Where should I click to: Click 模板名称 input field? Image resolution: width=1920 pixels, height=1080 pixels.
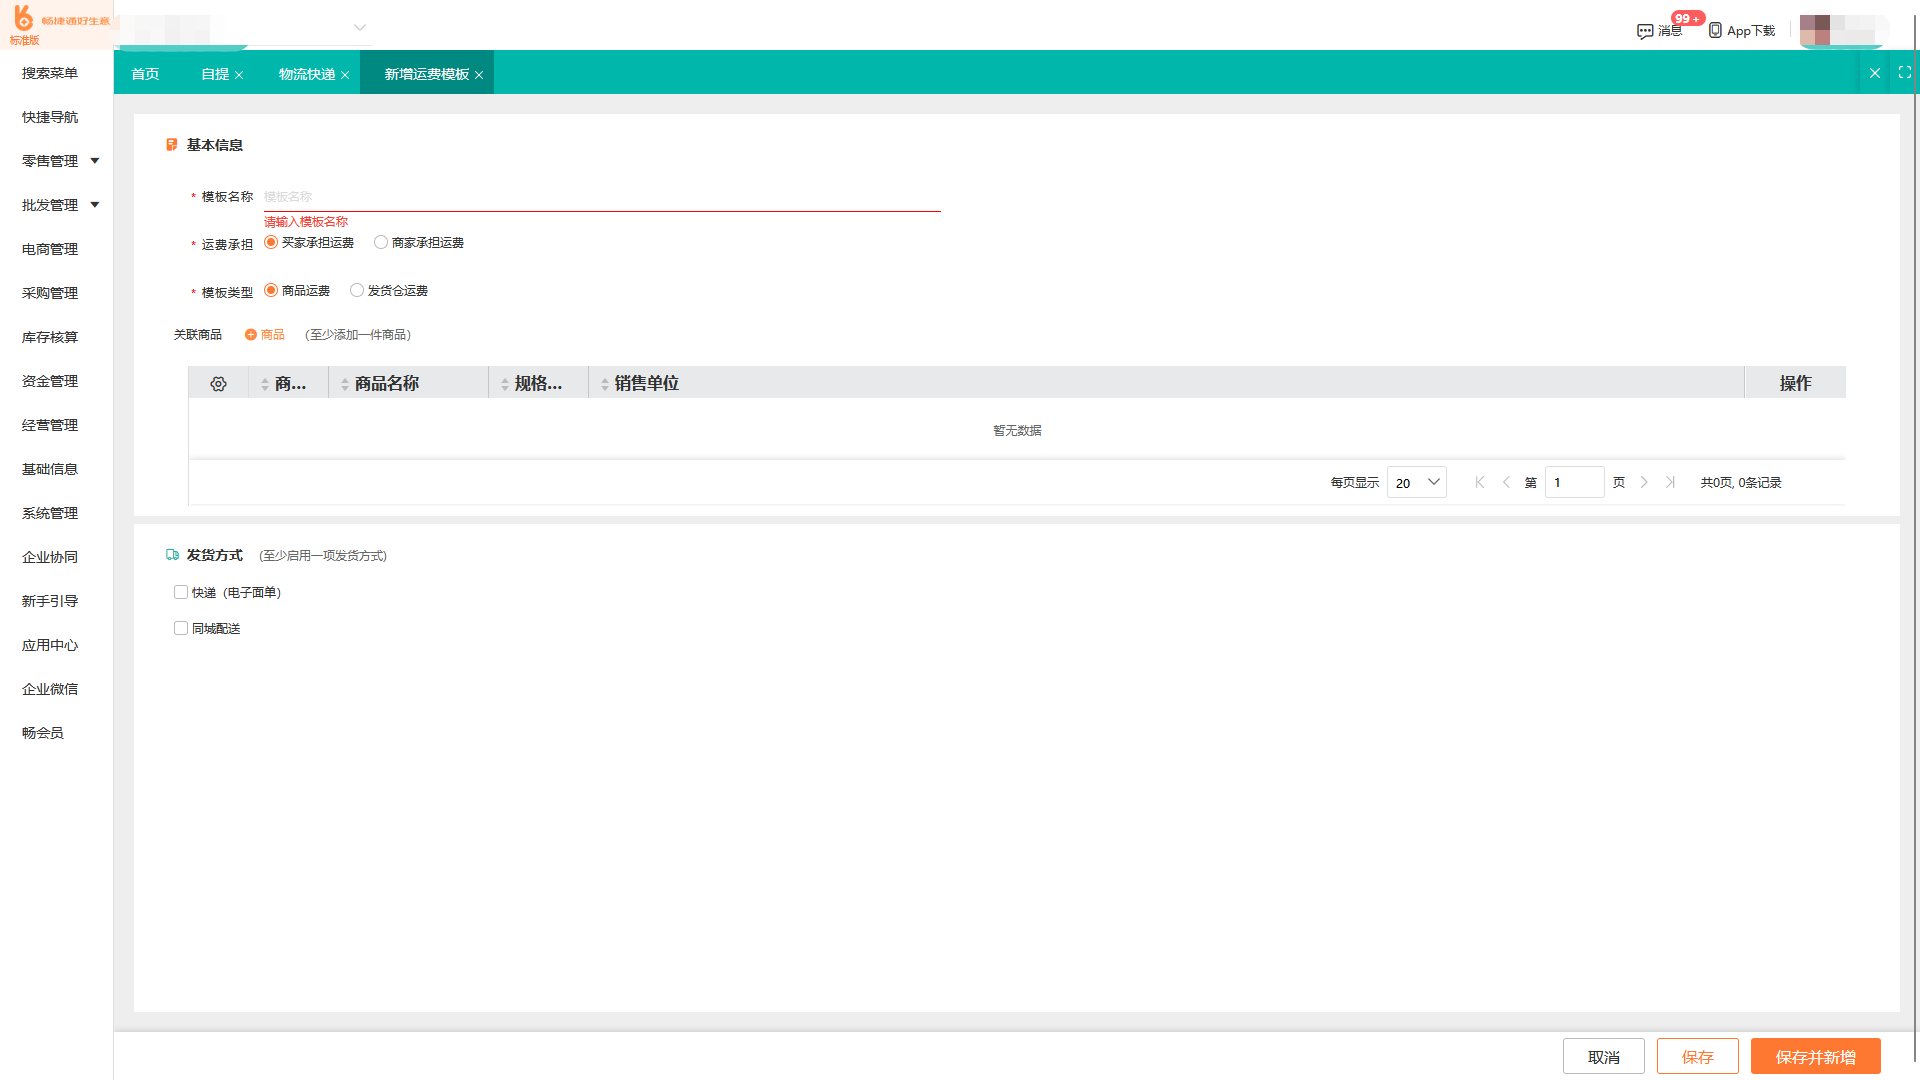point(599,196)
